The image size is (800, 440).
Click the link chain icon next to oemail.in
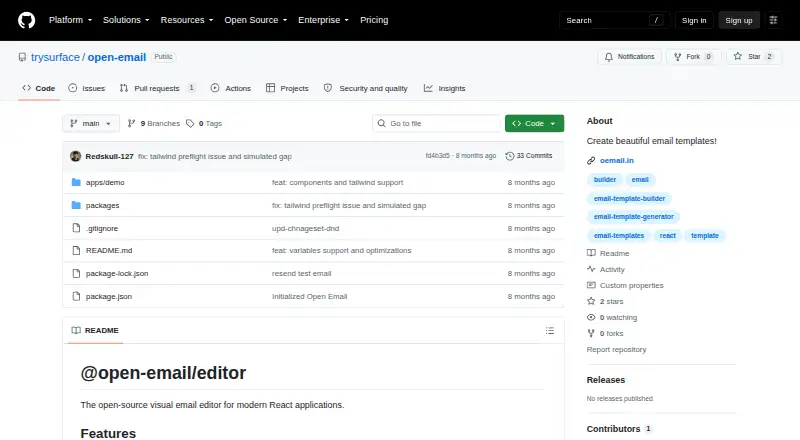(x=591, y=160)
